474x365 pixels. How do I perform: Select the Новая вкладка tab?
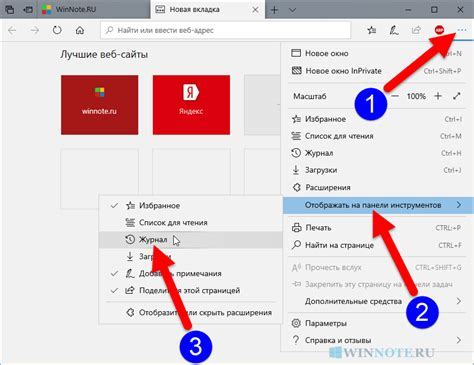(208, 9)
